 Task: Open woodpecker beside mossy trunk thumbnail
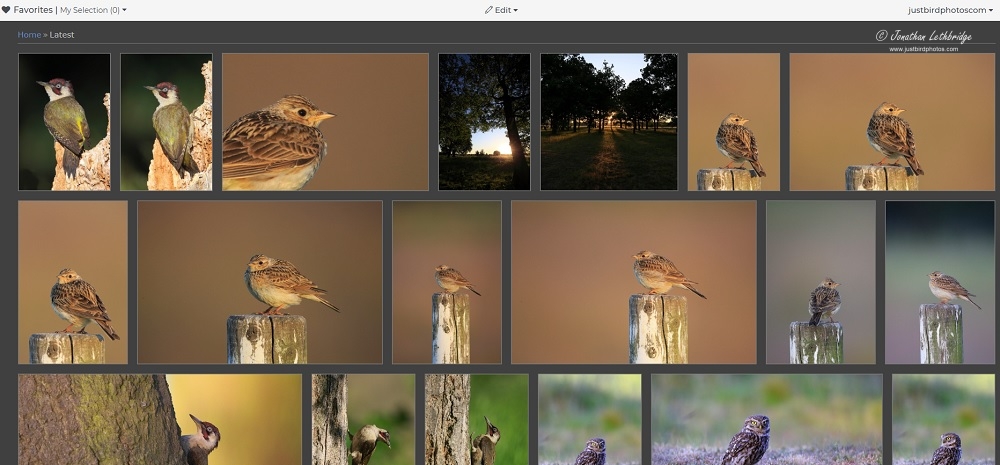click(x=159, y=419)
